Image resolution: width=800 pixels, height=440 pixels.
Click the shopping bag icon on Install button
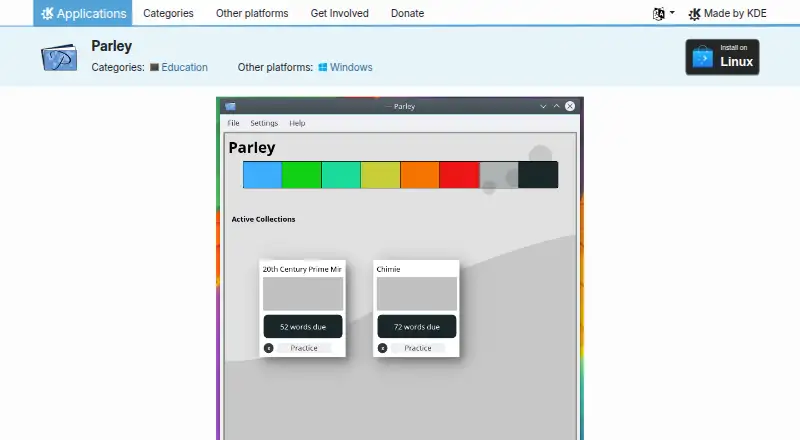pyautogui.click(x=703, y=57)
